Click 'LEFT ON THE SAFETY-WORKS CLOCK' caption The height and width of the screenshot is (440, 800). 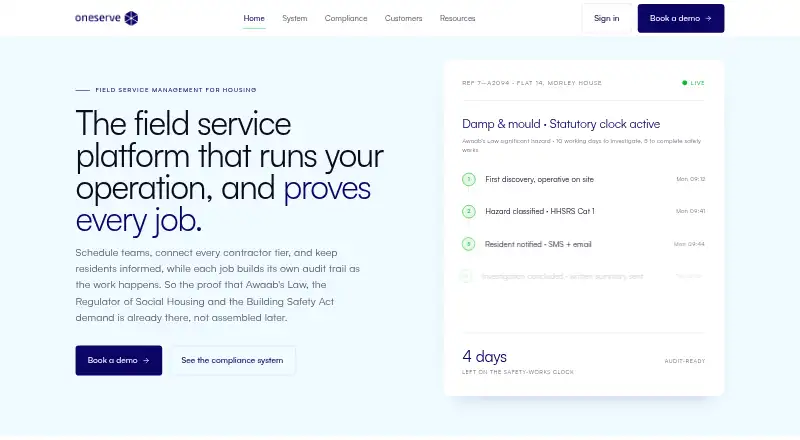pyautogui.click(x=518, y=372)
